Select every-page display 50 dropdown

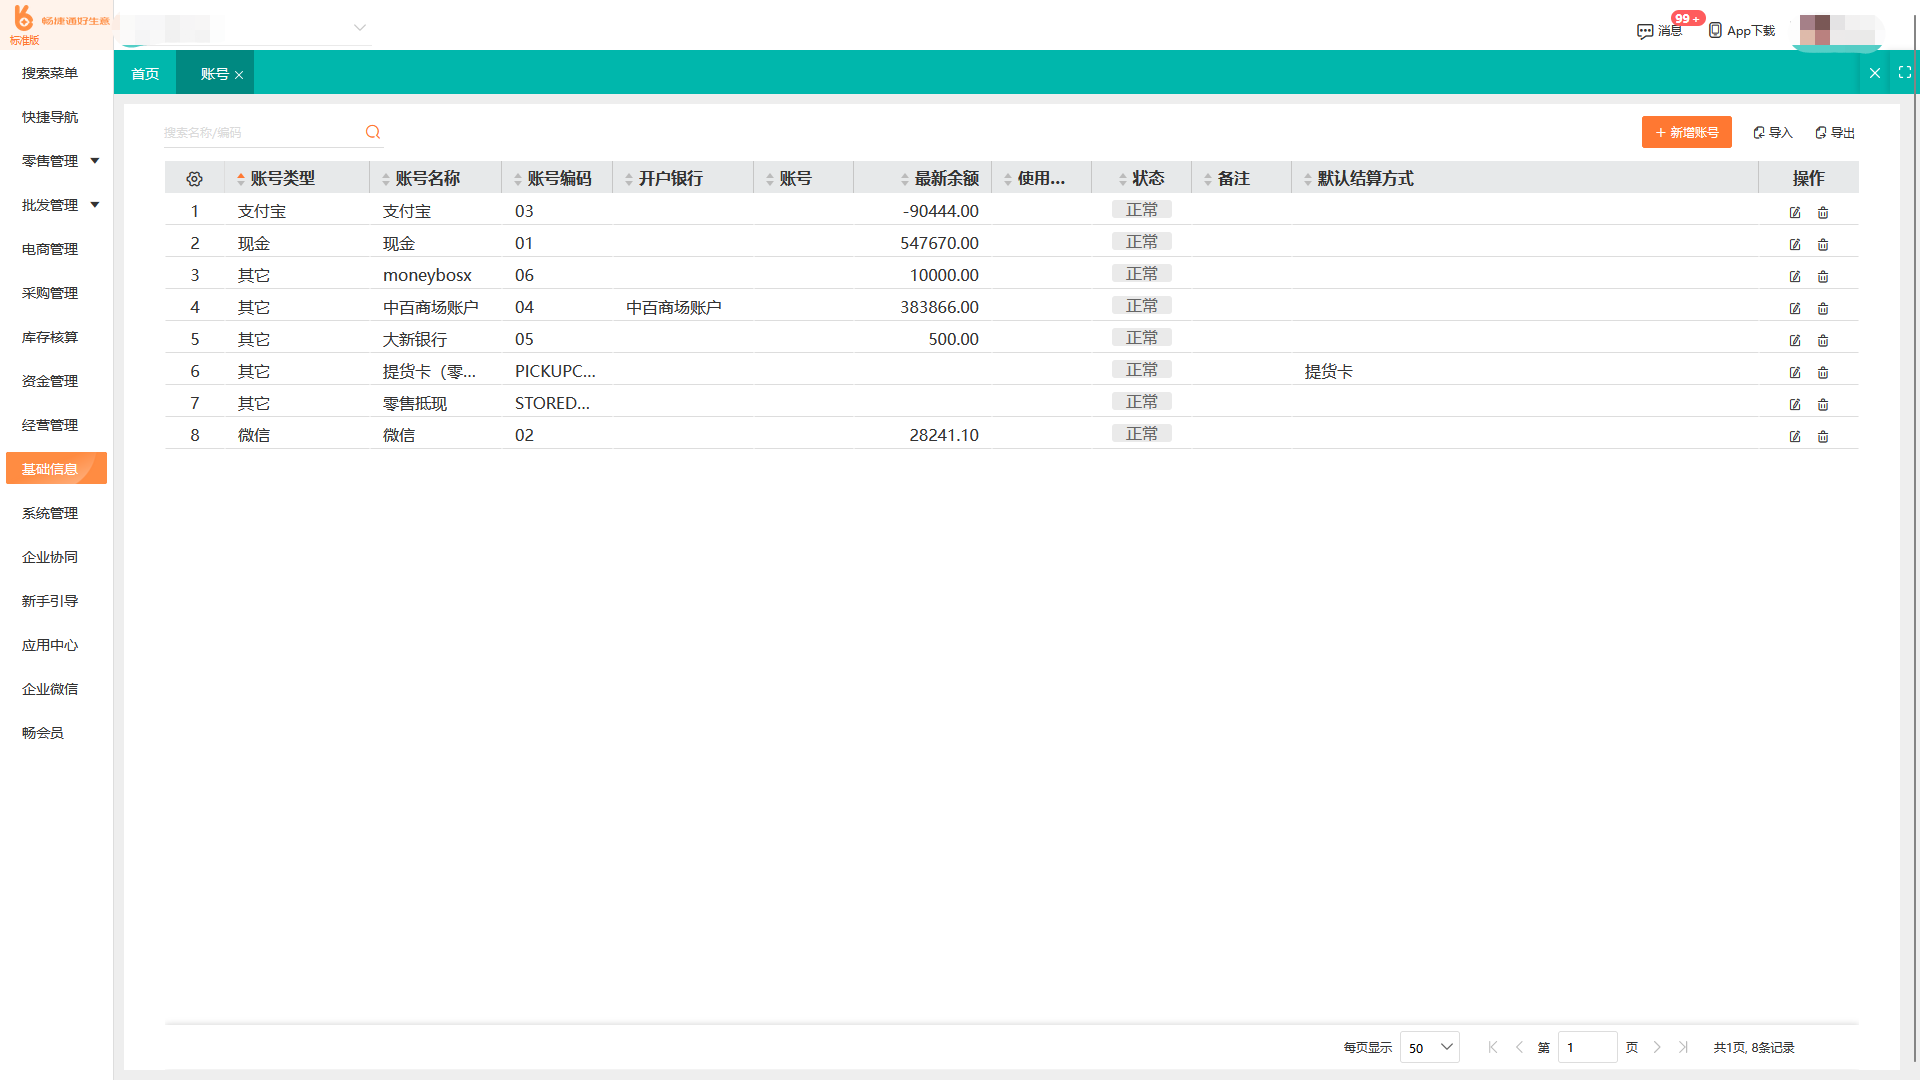click(x=1428, y=1046)
